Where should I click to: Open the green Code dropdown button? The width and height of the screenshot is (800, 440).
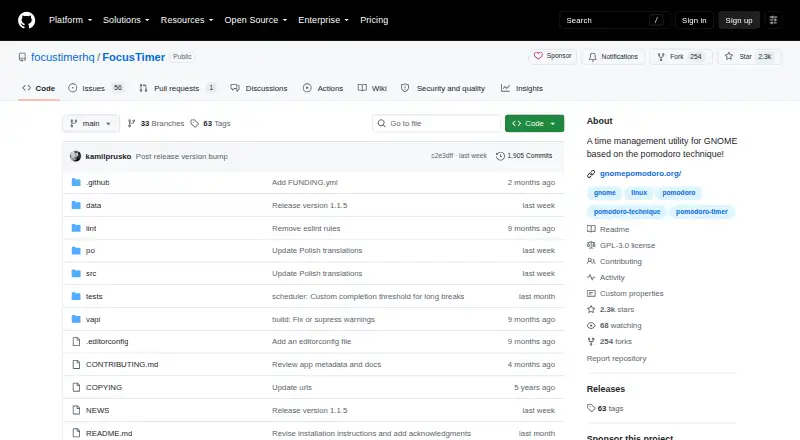[534, 124]
